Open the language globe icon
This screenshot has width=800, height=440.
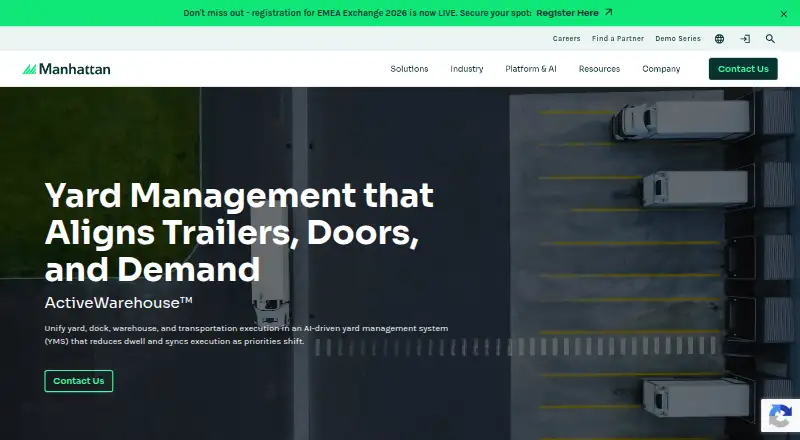(x=719, y=39)
